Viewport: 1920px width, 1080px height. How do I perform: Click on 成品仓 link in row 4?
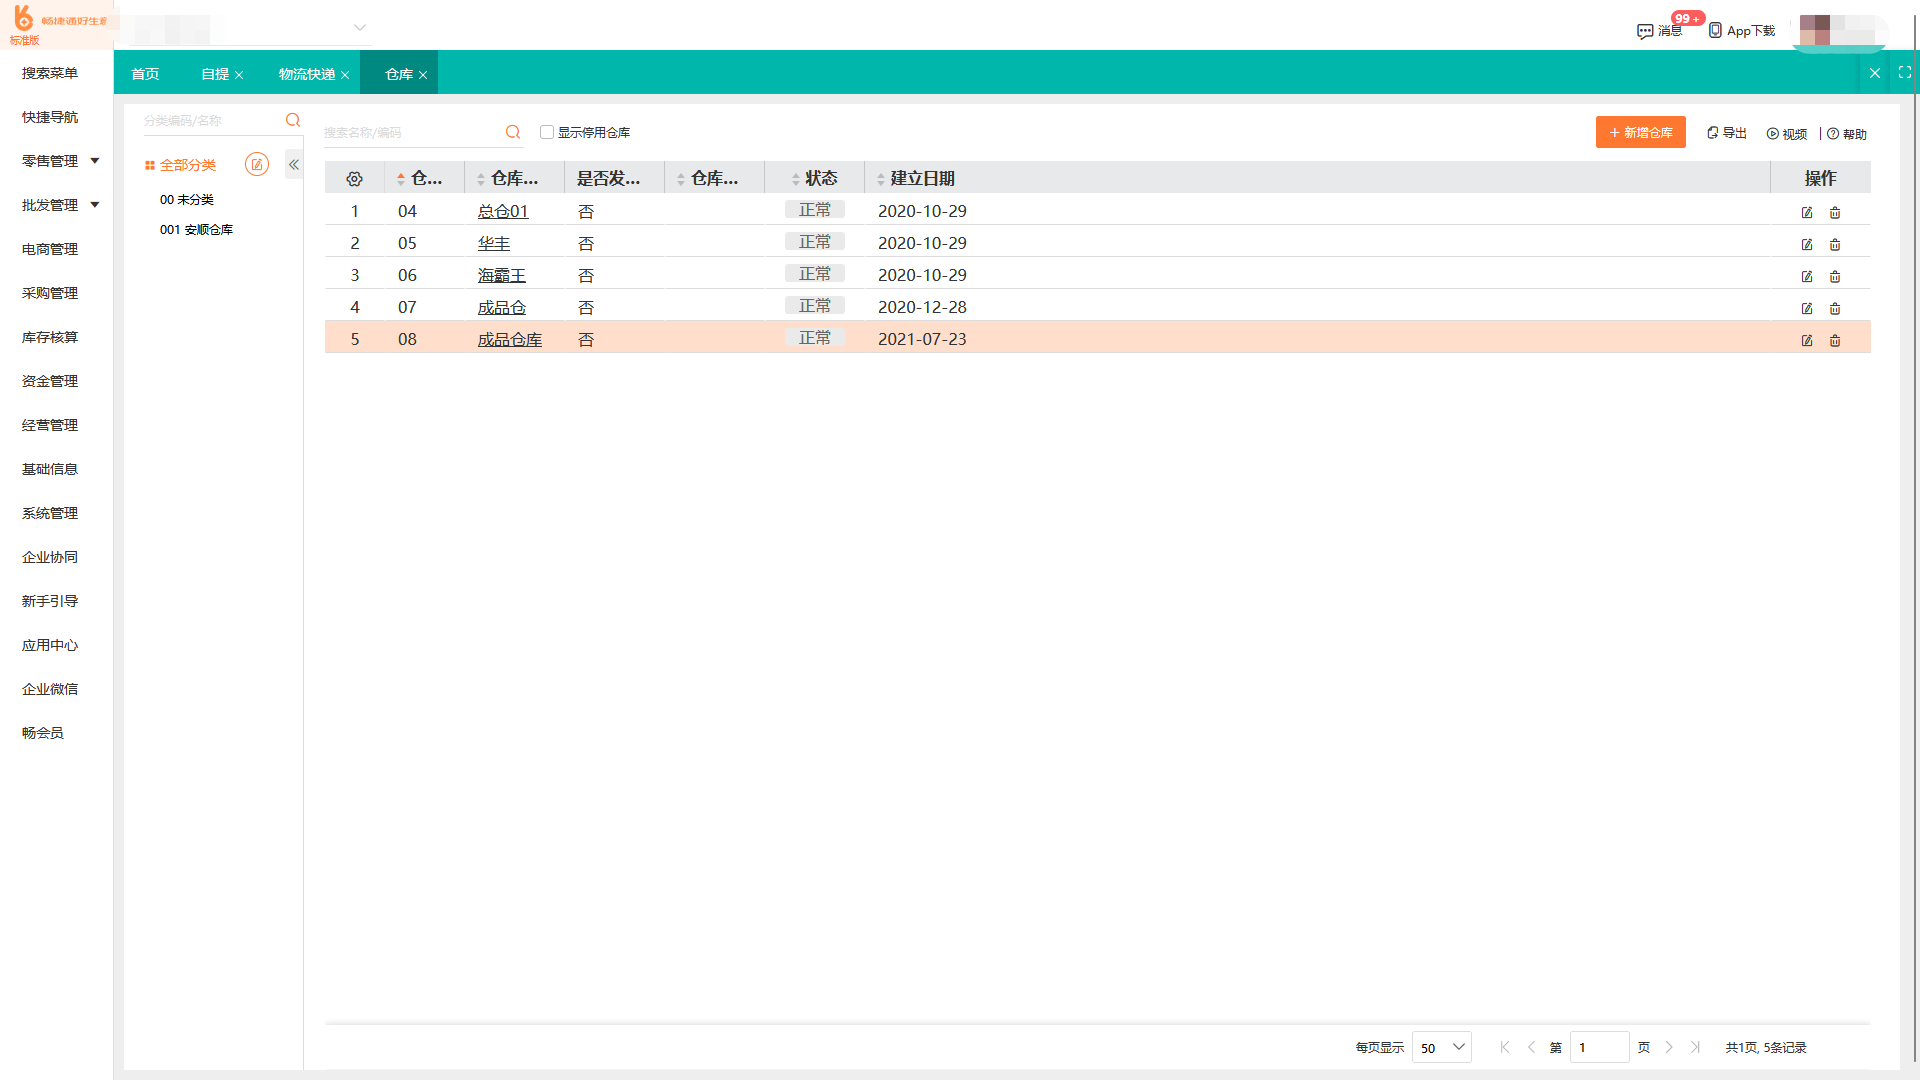[x=501, y=306]
